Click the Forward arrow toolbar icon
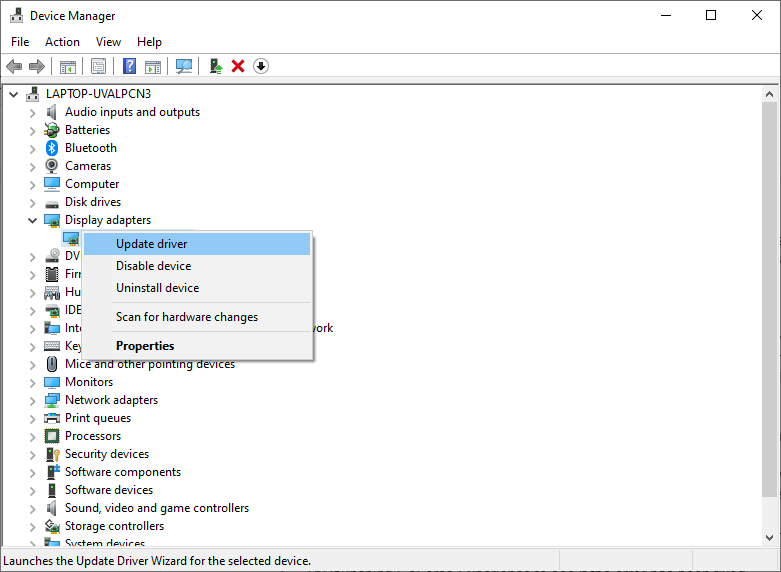Viewport: 781px width, 572px height. point(37,66)
